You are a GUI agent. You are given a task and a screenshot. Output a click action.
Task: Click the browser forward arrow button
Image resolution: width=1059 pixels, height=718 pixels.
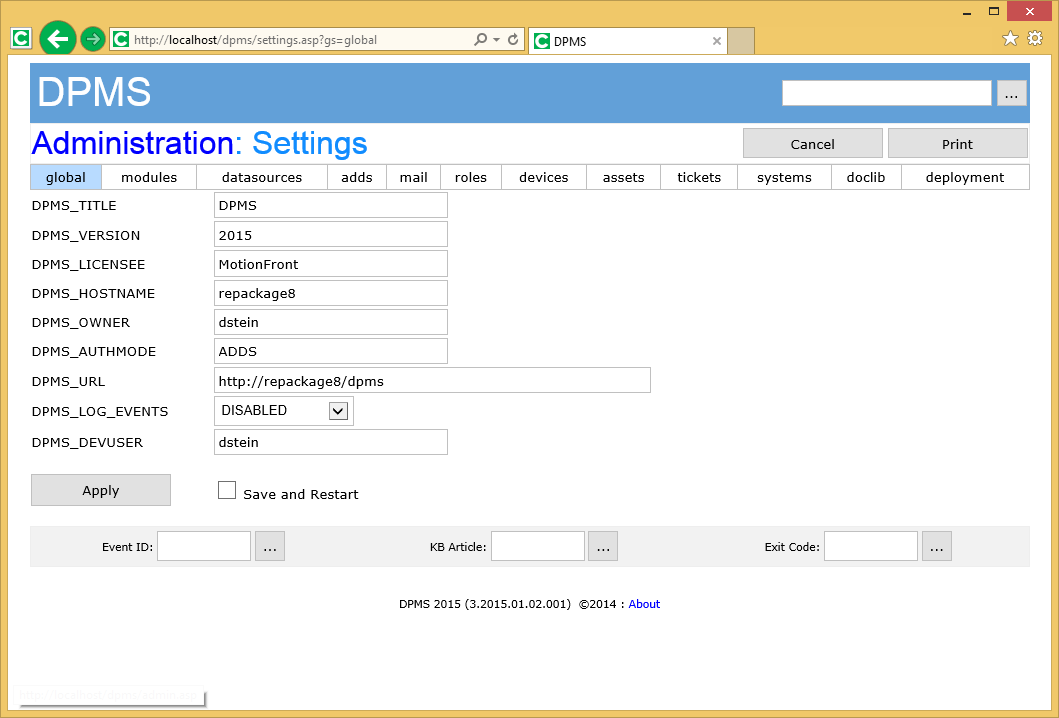tap(92, 39)
